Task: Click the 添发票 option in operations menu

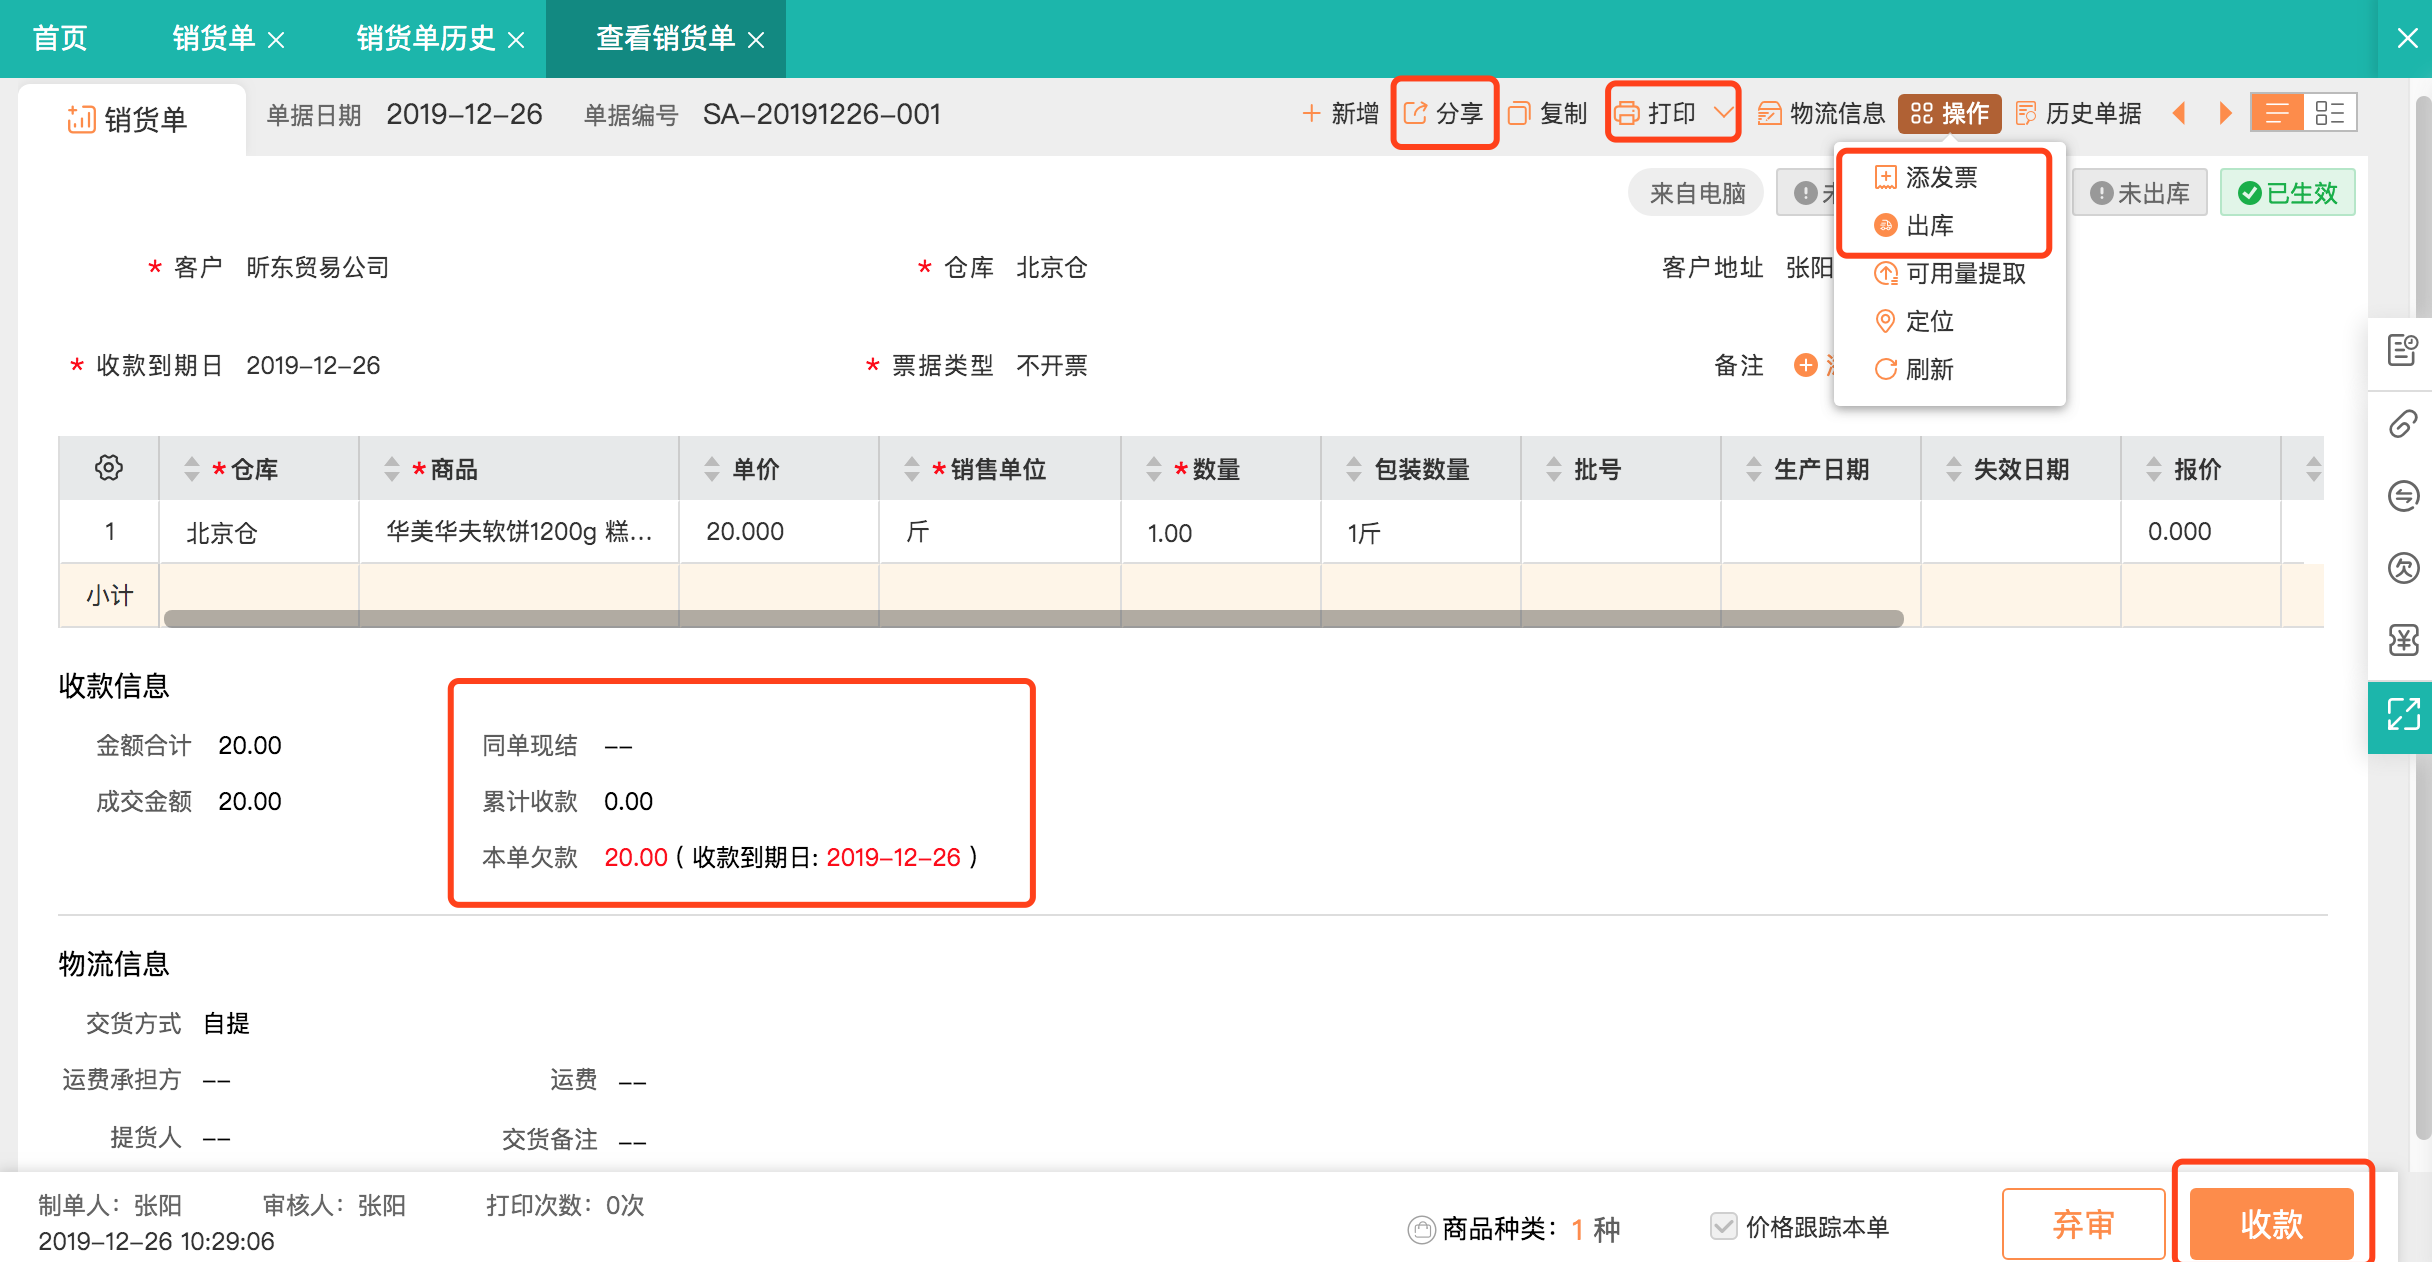Action: [x=1941, y=178]
